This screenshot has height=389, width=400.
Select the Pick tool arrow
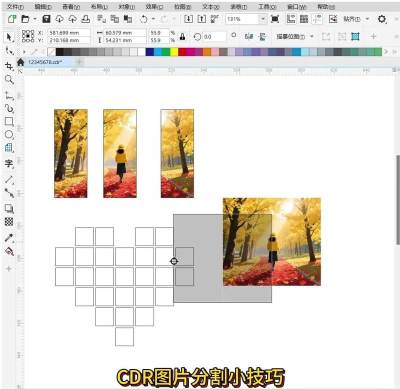click(x=9, y=37)
